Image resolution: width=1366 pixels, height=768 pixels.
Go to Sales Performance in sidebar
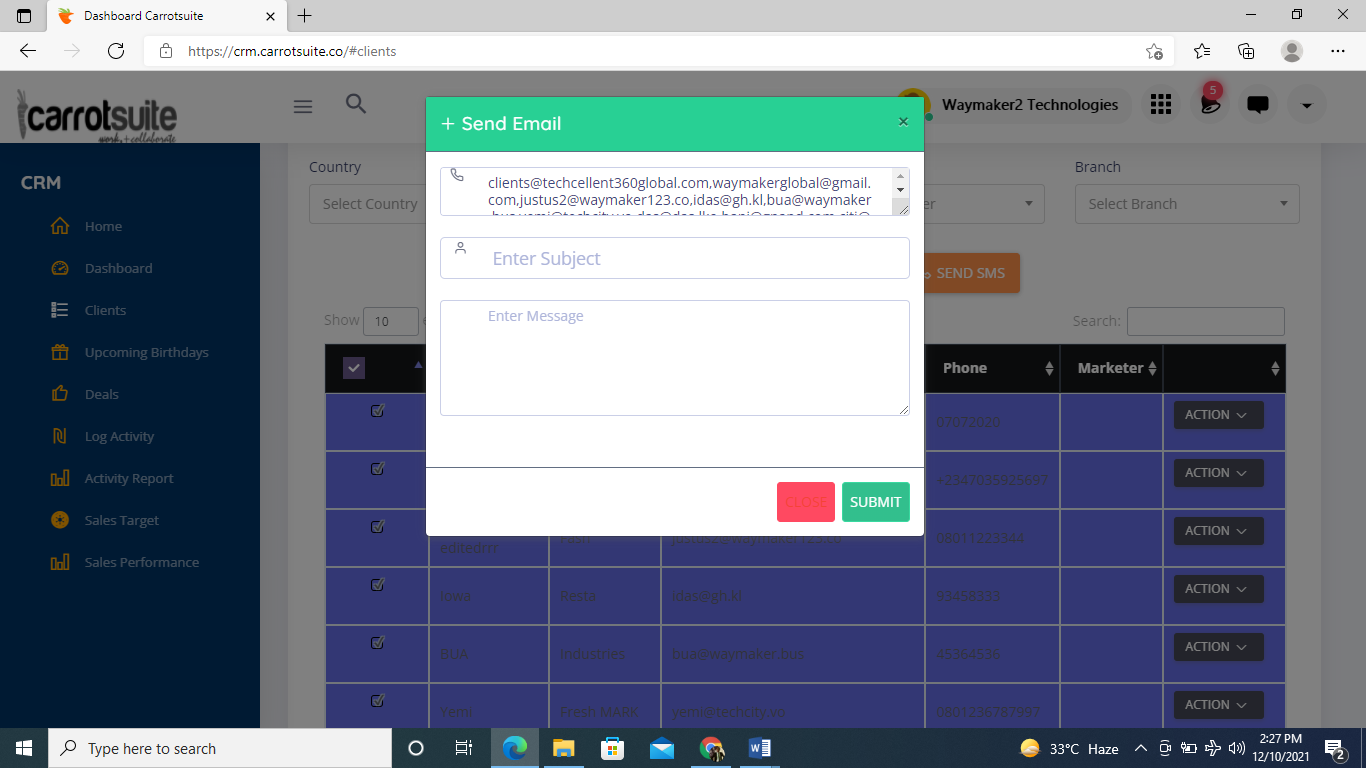(141, 562)
